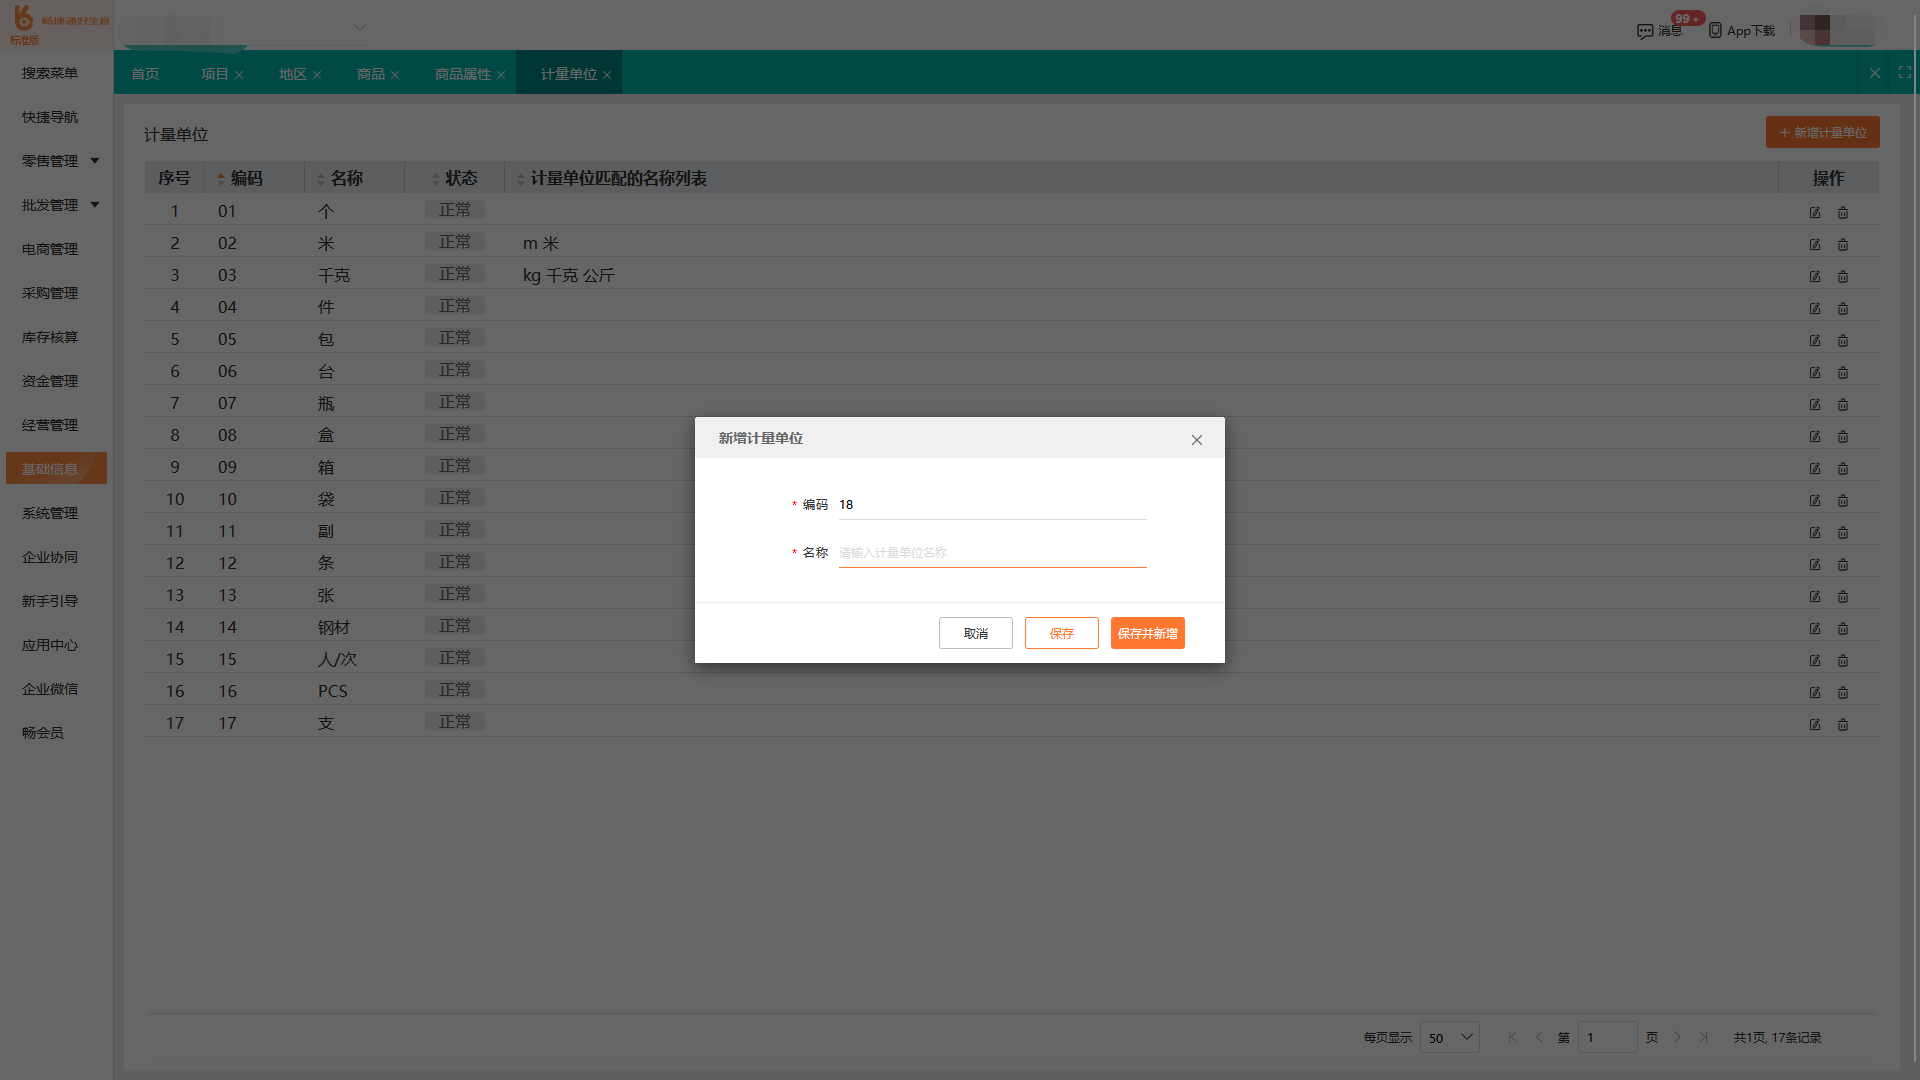The image size is (1920, 1080).
Task: Click 新增计量单位 button top right
Action: tap(1822, 132)
